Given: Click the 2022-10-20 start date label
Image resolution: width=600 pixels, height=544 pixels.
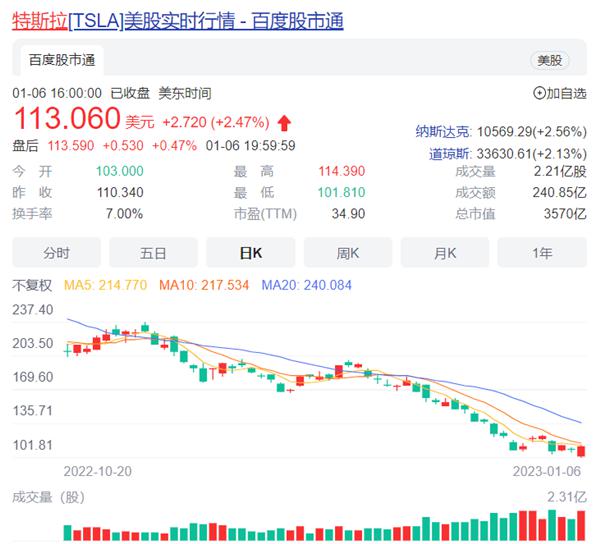Looking at the screenshot, I should (x=97, y=469).
